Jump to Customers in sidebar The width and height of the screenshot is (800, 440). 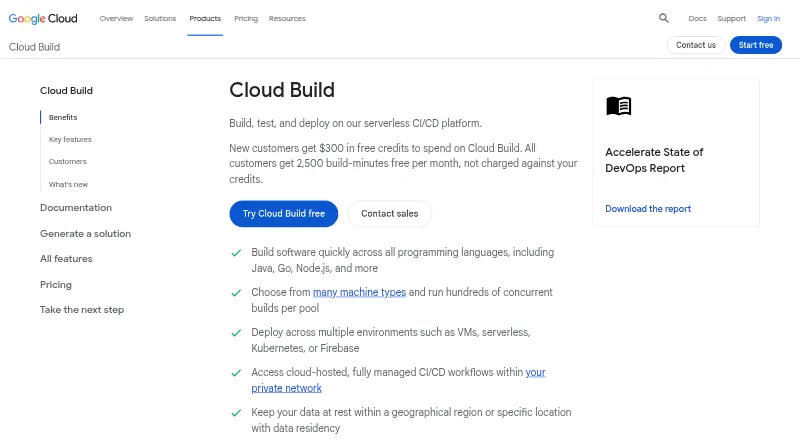pyautogui.click(x=67, y=161)
